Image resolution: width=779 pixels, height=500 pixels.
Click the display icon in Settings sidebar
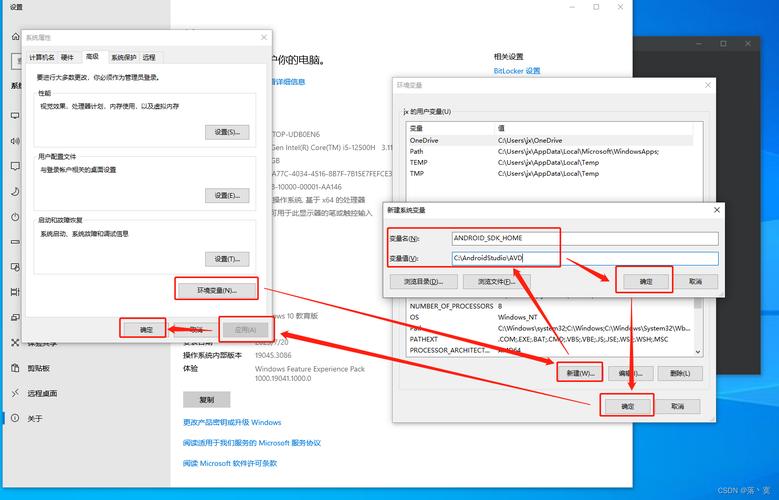point(14,115)
